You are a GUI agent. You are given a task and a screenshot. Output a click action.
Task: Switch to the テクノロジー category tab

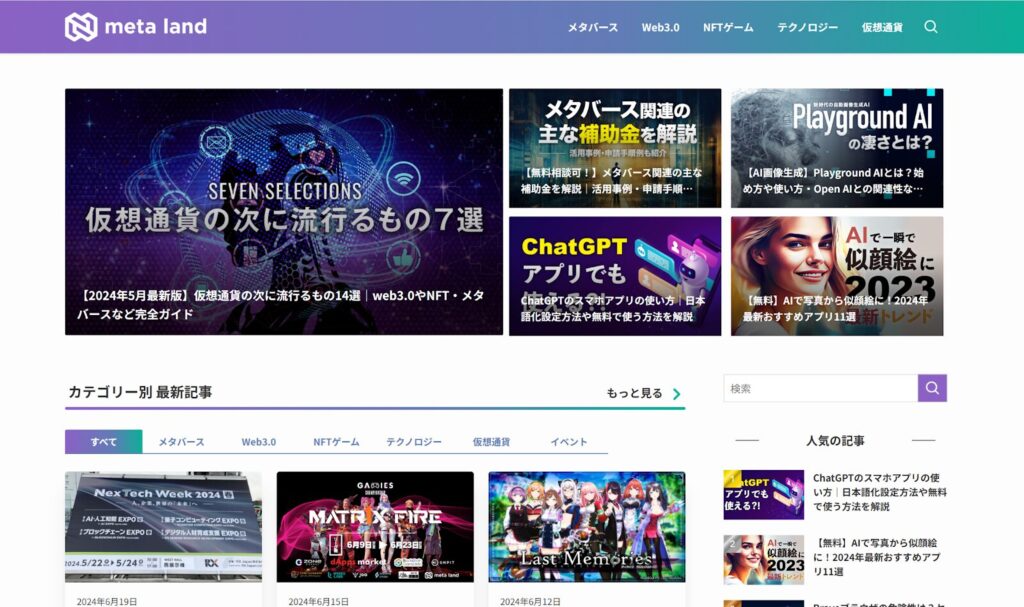tap(414, 442)
